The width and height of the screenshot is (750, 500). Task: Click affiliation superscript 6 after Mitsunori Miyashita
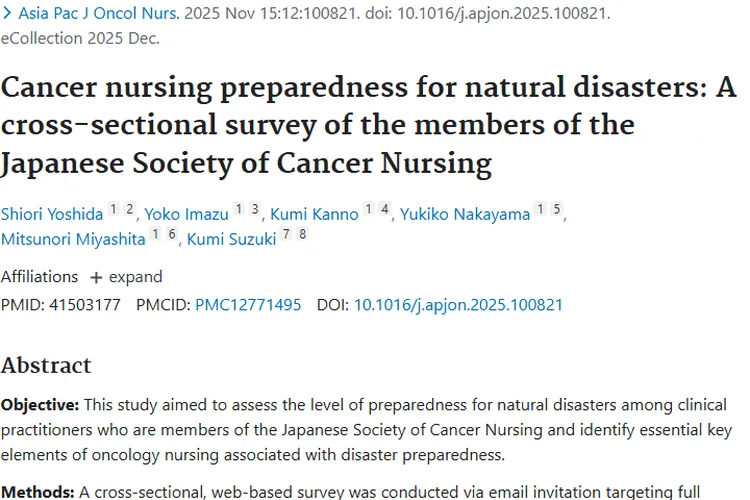[x=172, y=234]
